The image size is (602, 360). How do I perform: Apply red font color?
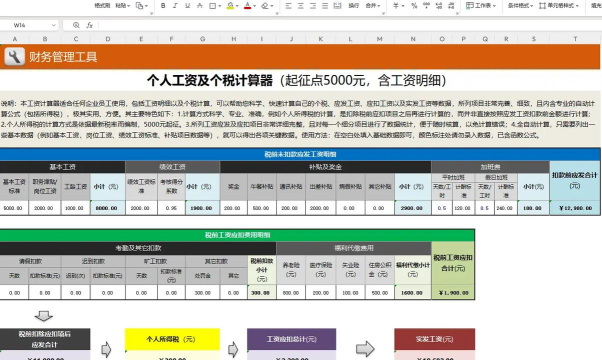[x=248, y=6]
